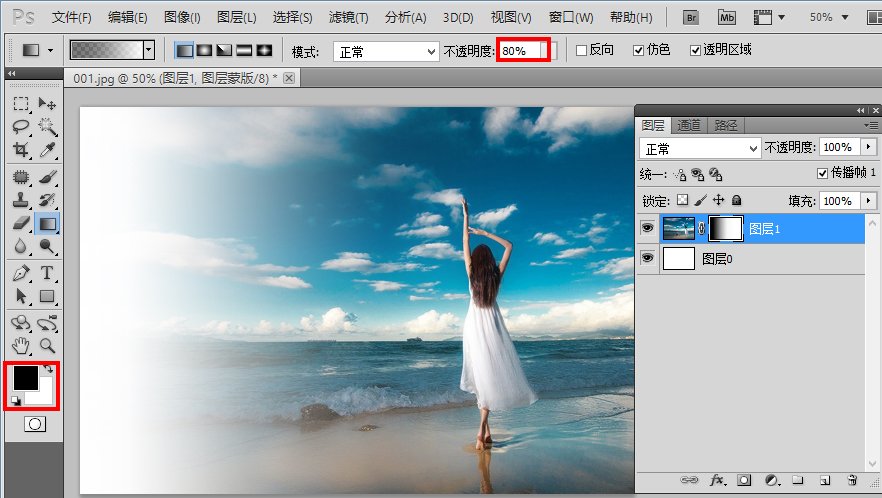Select the Lasso tool
The image size is (882, 498).
click(21, 127)
